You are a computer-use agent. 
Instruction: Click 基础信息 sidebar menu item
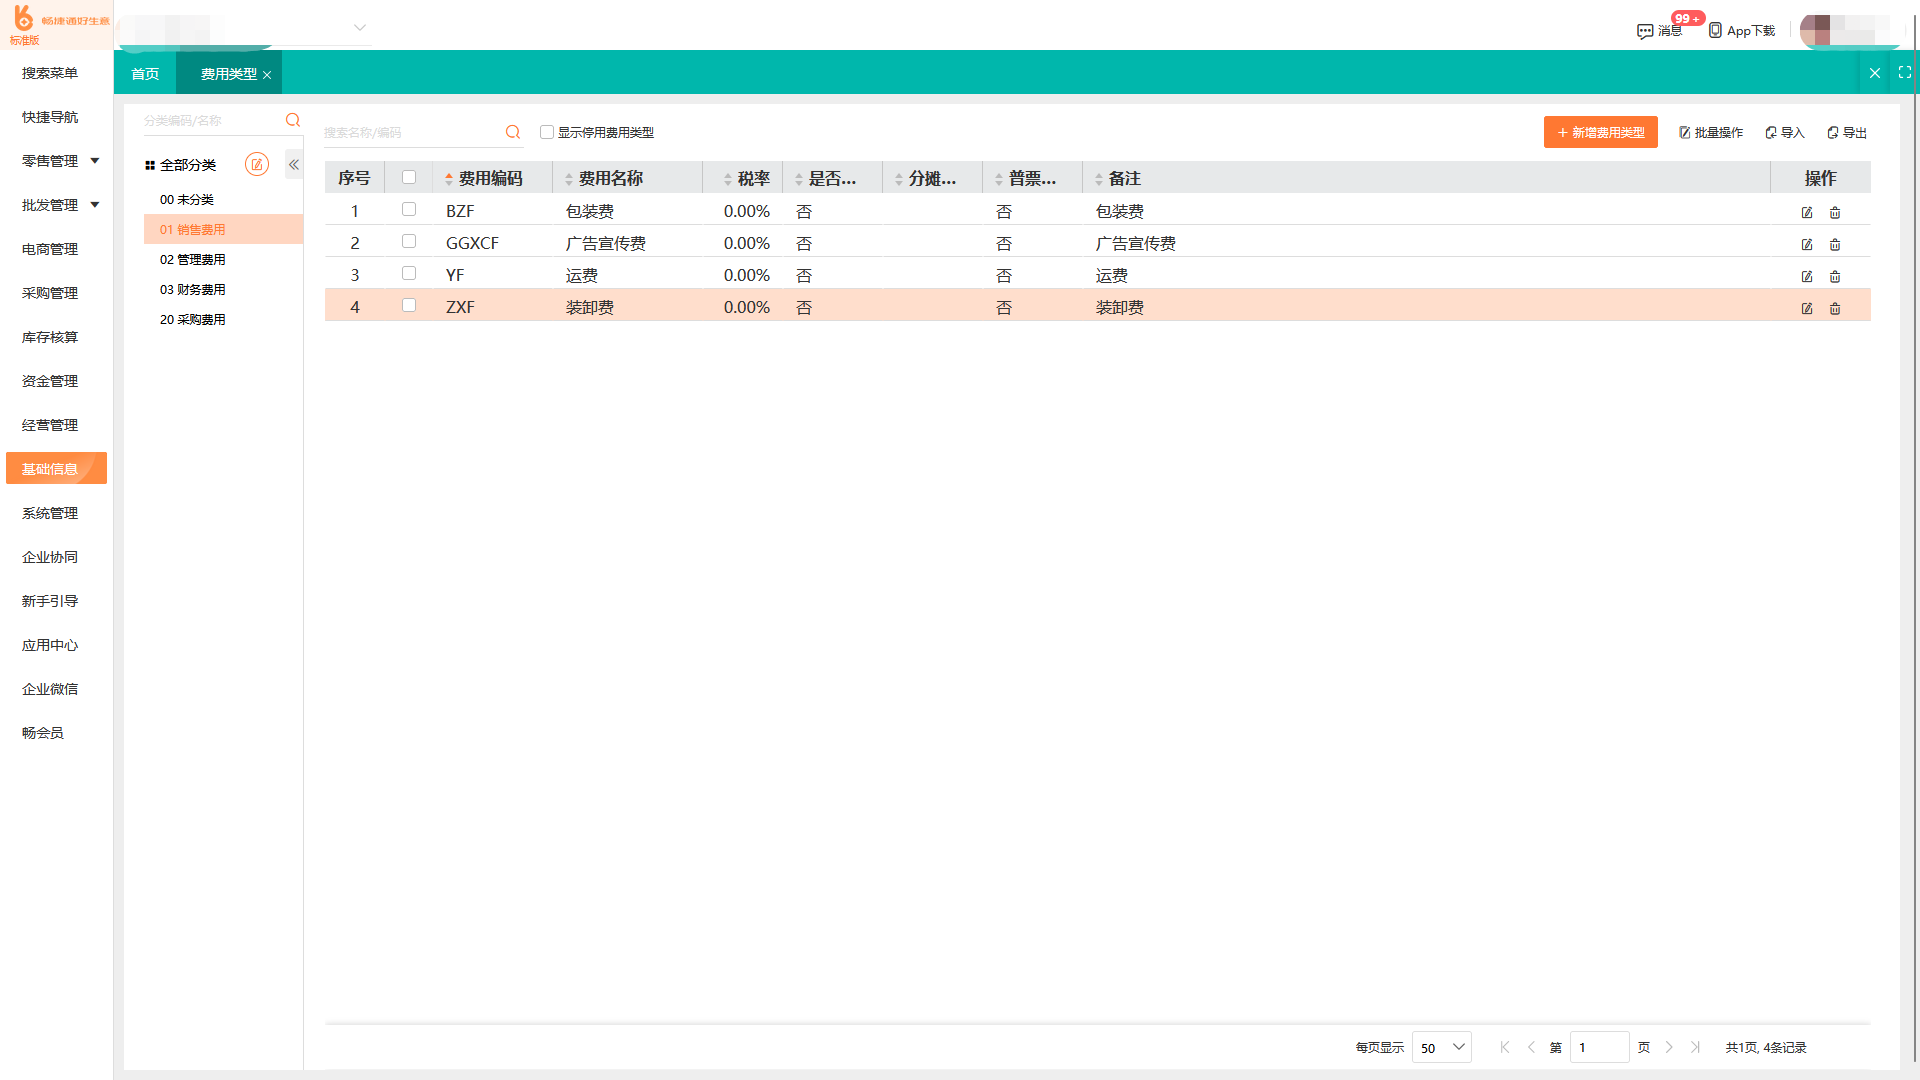(53, 468)
